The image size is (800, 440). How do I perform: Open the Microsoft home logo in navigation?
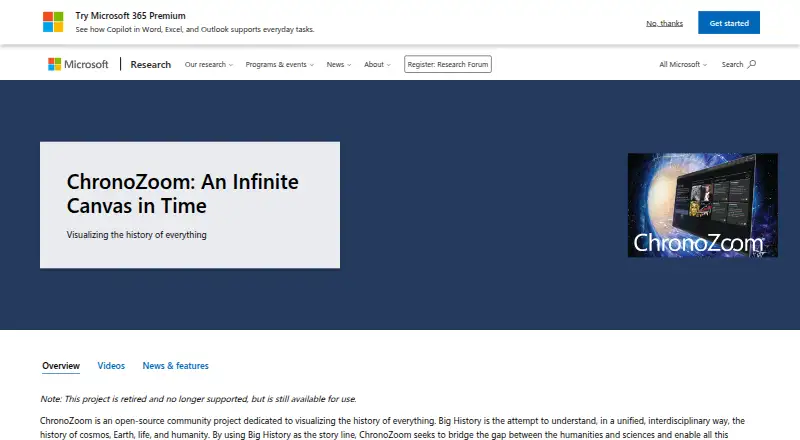tap(78, 64)
